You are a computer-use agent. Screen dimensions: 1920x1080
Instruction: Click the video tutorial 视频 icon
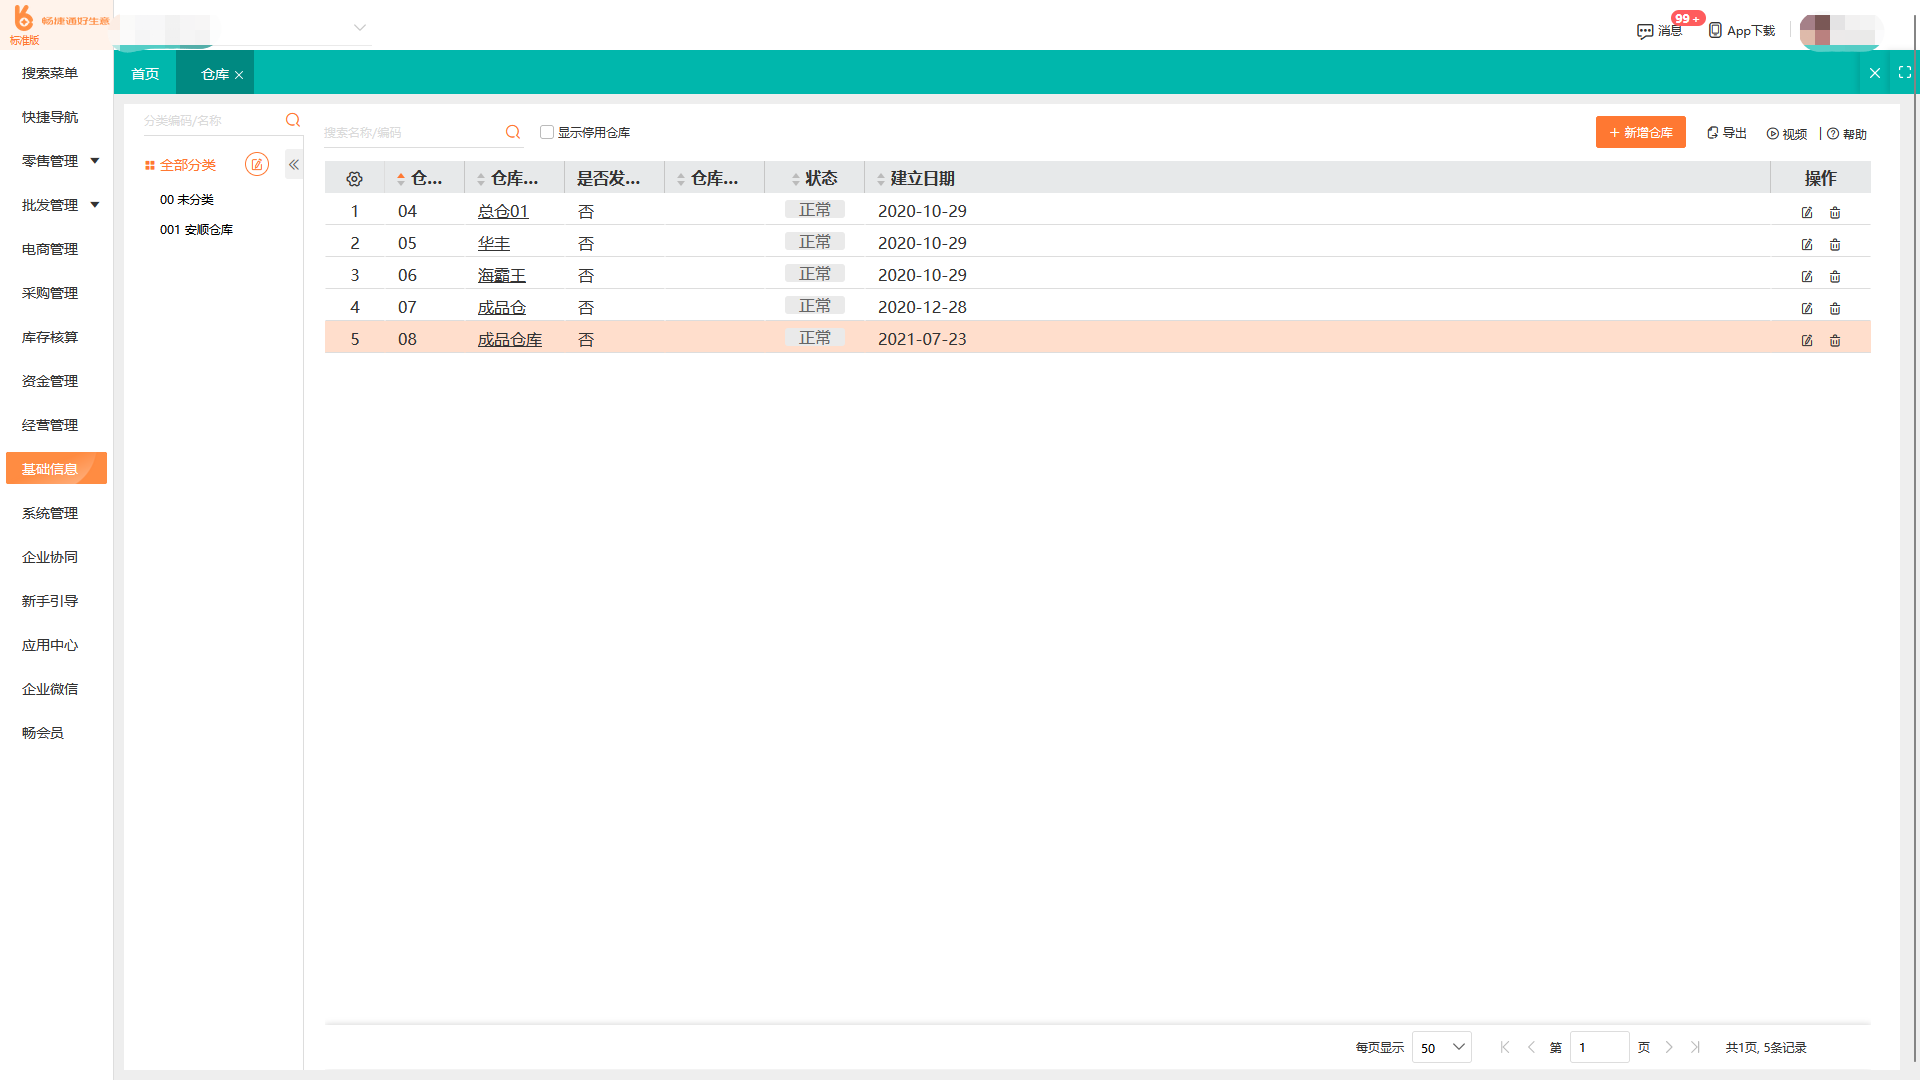[x=1787, y=131]
